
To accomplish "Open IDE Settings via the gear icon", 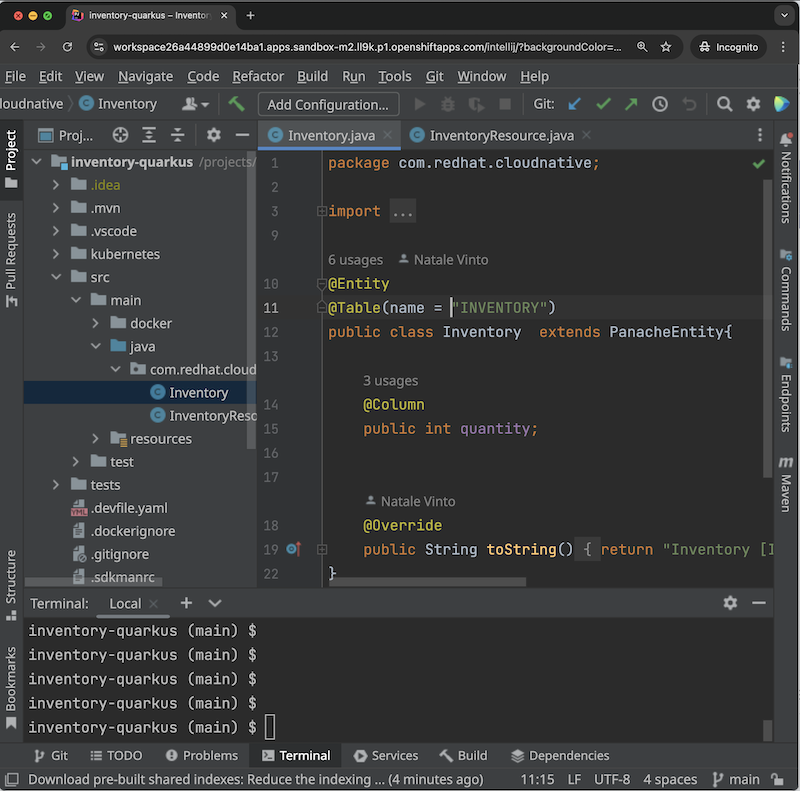I will click(753, 103).
